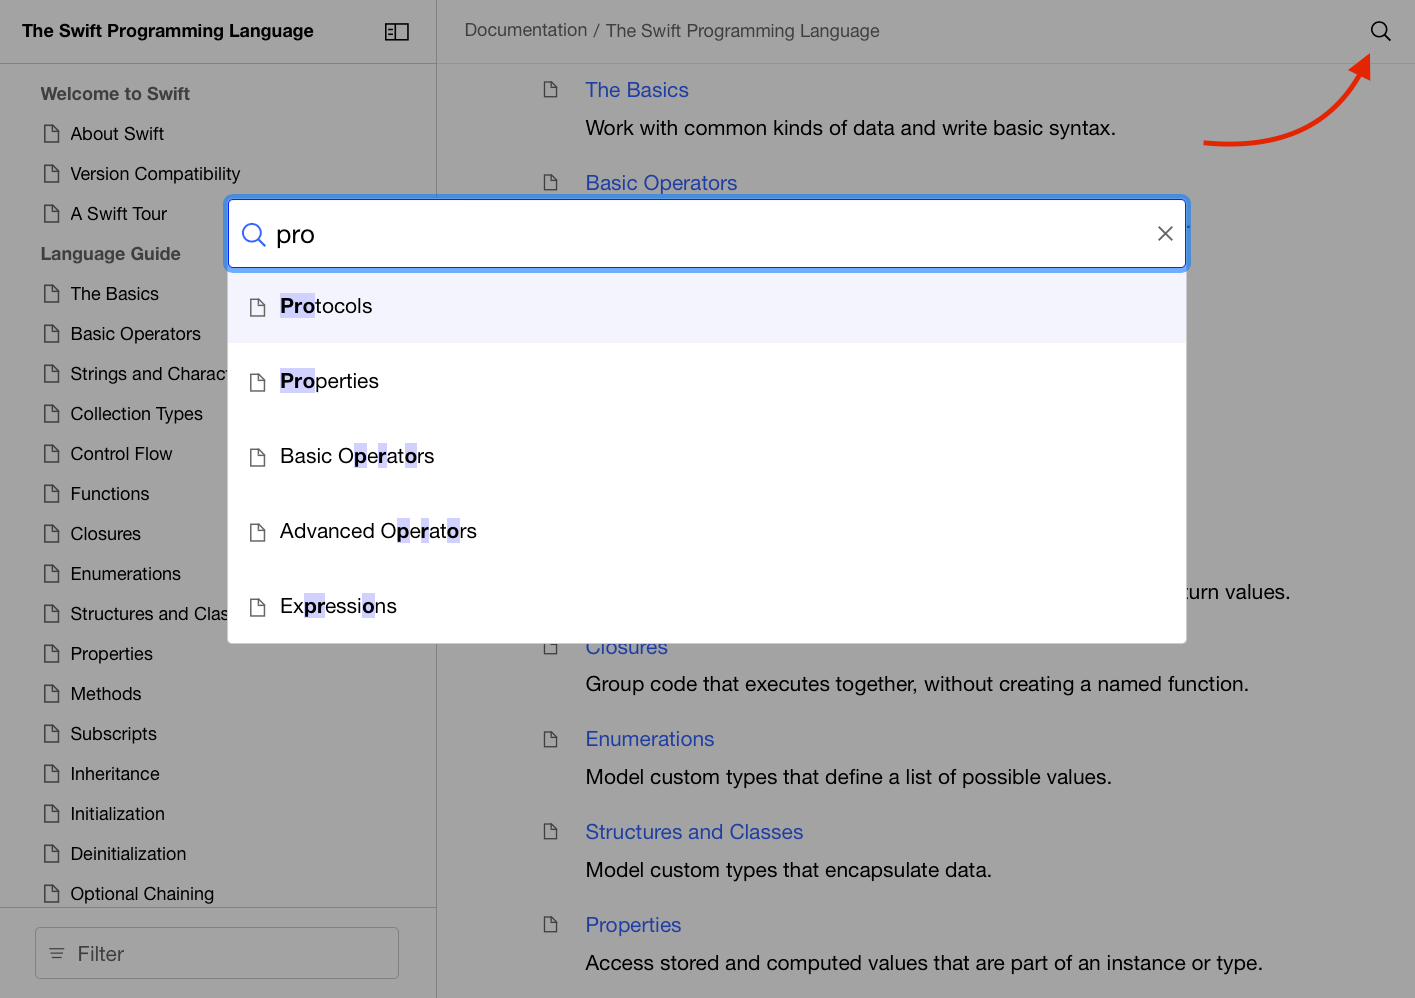
Task: Click the document icon beside the Closures link
Action: [550, 646]
